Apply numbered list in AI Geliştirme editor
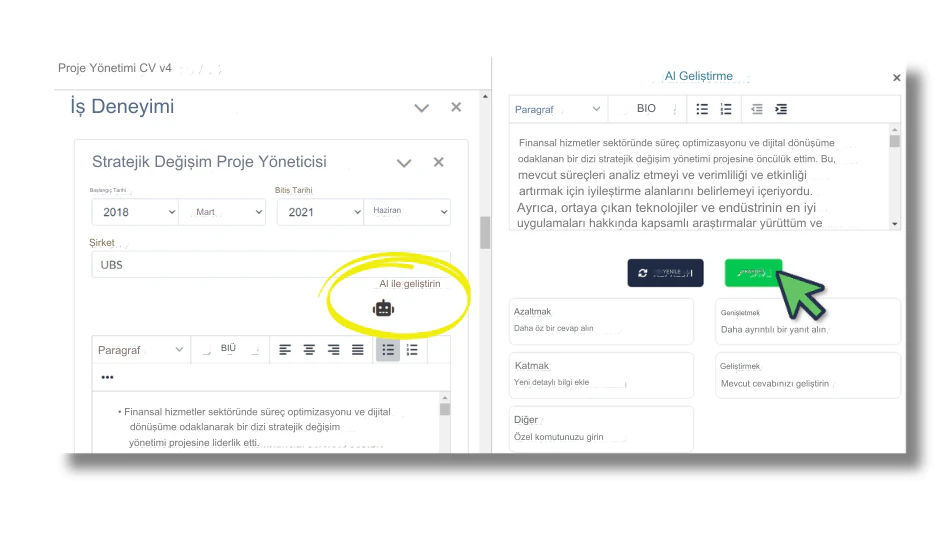Image resolution: width=944 pixels, height=546 pixels. click(x=726, y=109)
